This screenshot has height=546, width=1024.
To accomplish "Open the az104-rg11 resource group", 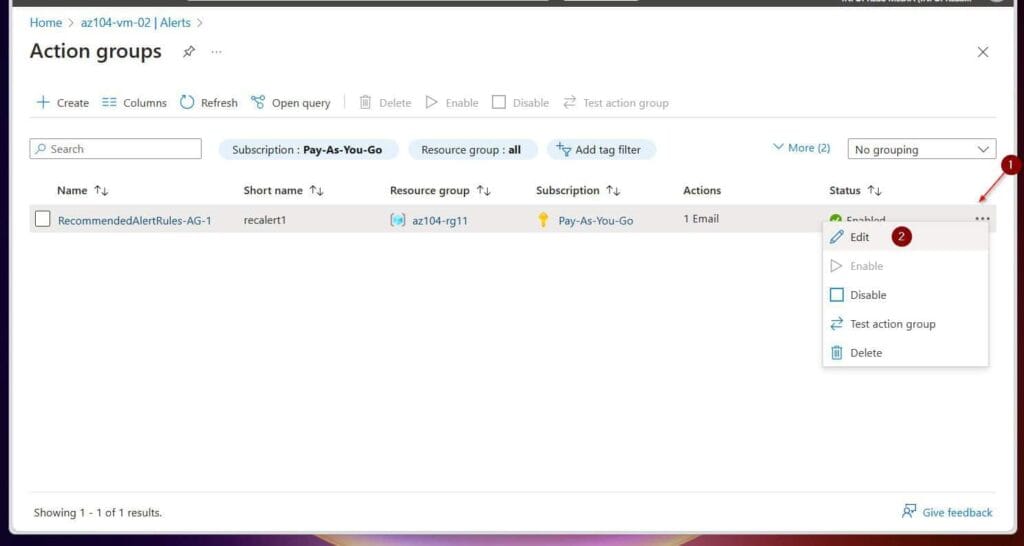I will tap(440, 221).
